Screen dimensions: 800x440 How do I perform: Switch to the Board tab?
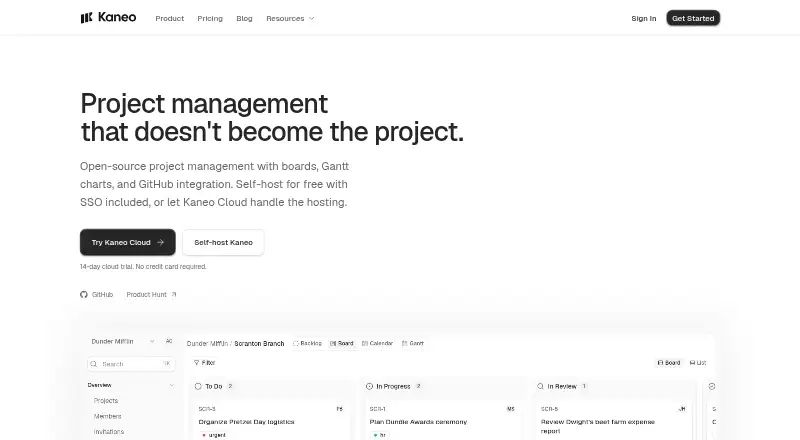pyautogui.click(x=341, y=344)
